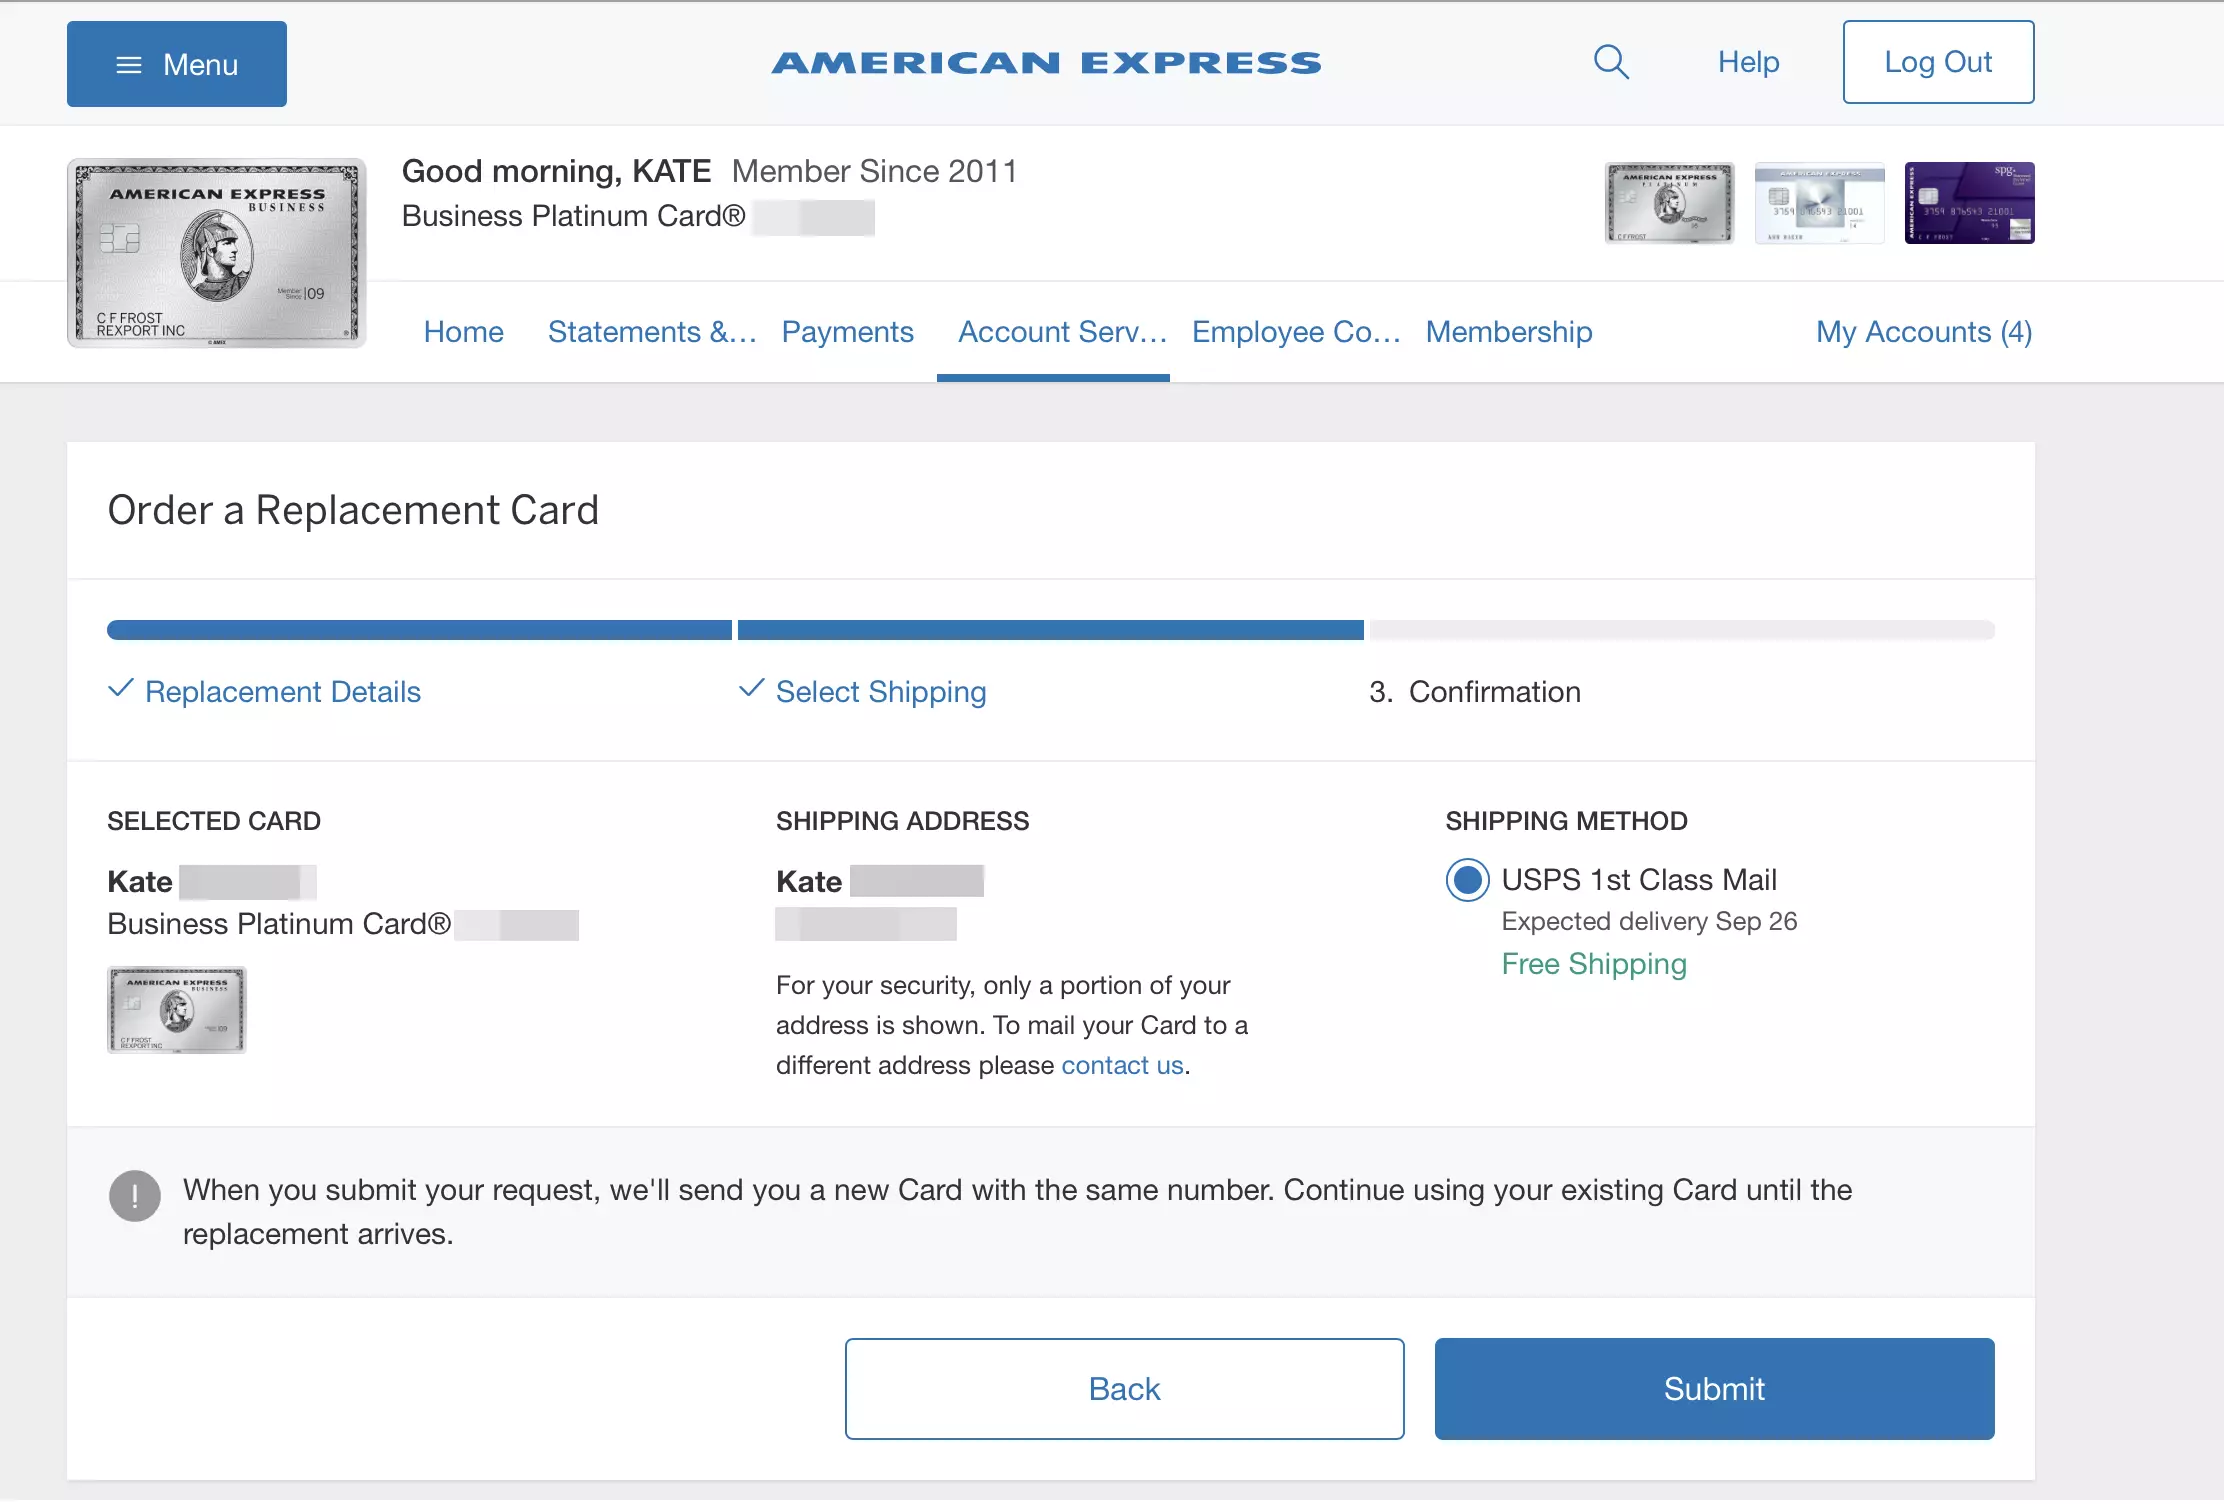Toggle the Select Shipping step checkmark
This screenshot has width=2224, height=1504.
(x=752, y=688)
